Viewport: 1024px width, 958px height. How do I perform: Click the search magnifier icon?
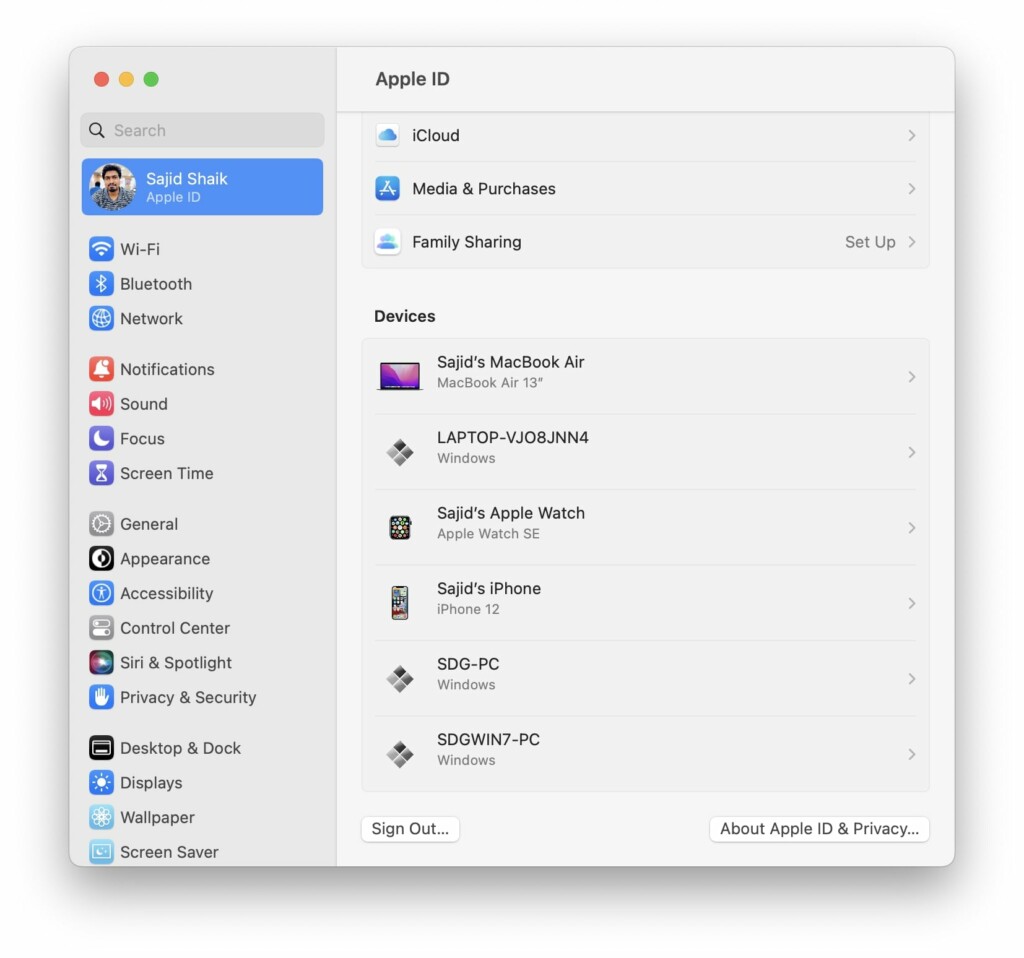tap(97, 130)
